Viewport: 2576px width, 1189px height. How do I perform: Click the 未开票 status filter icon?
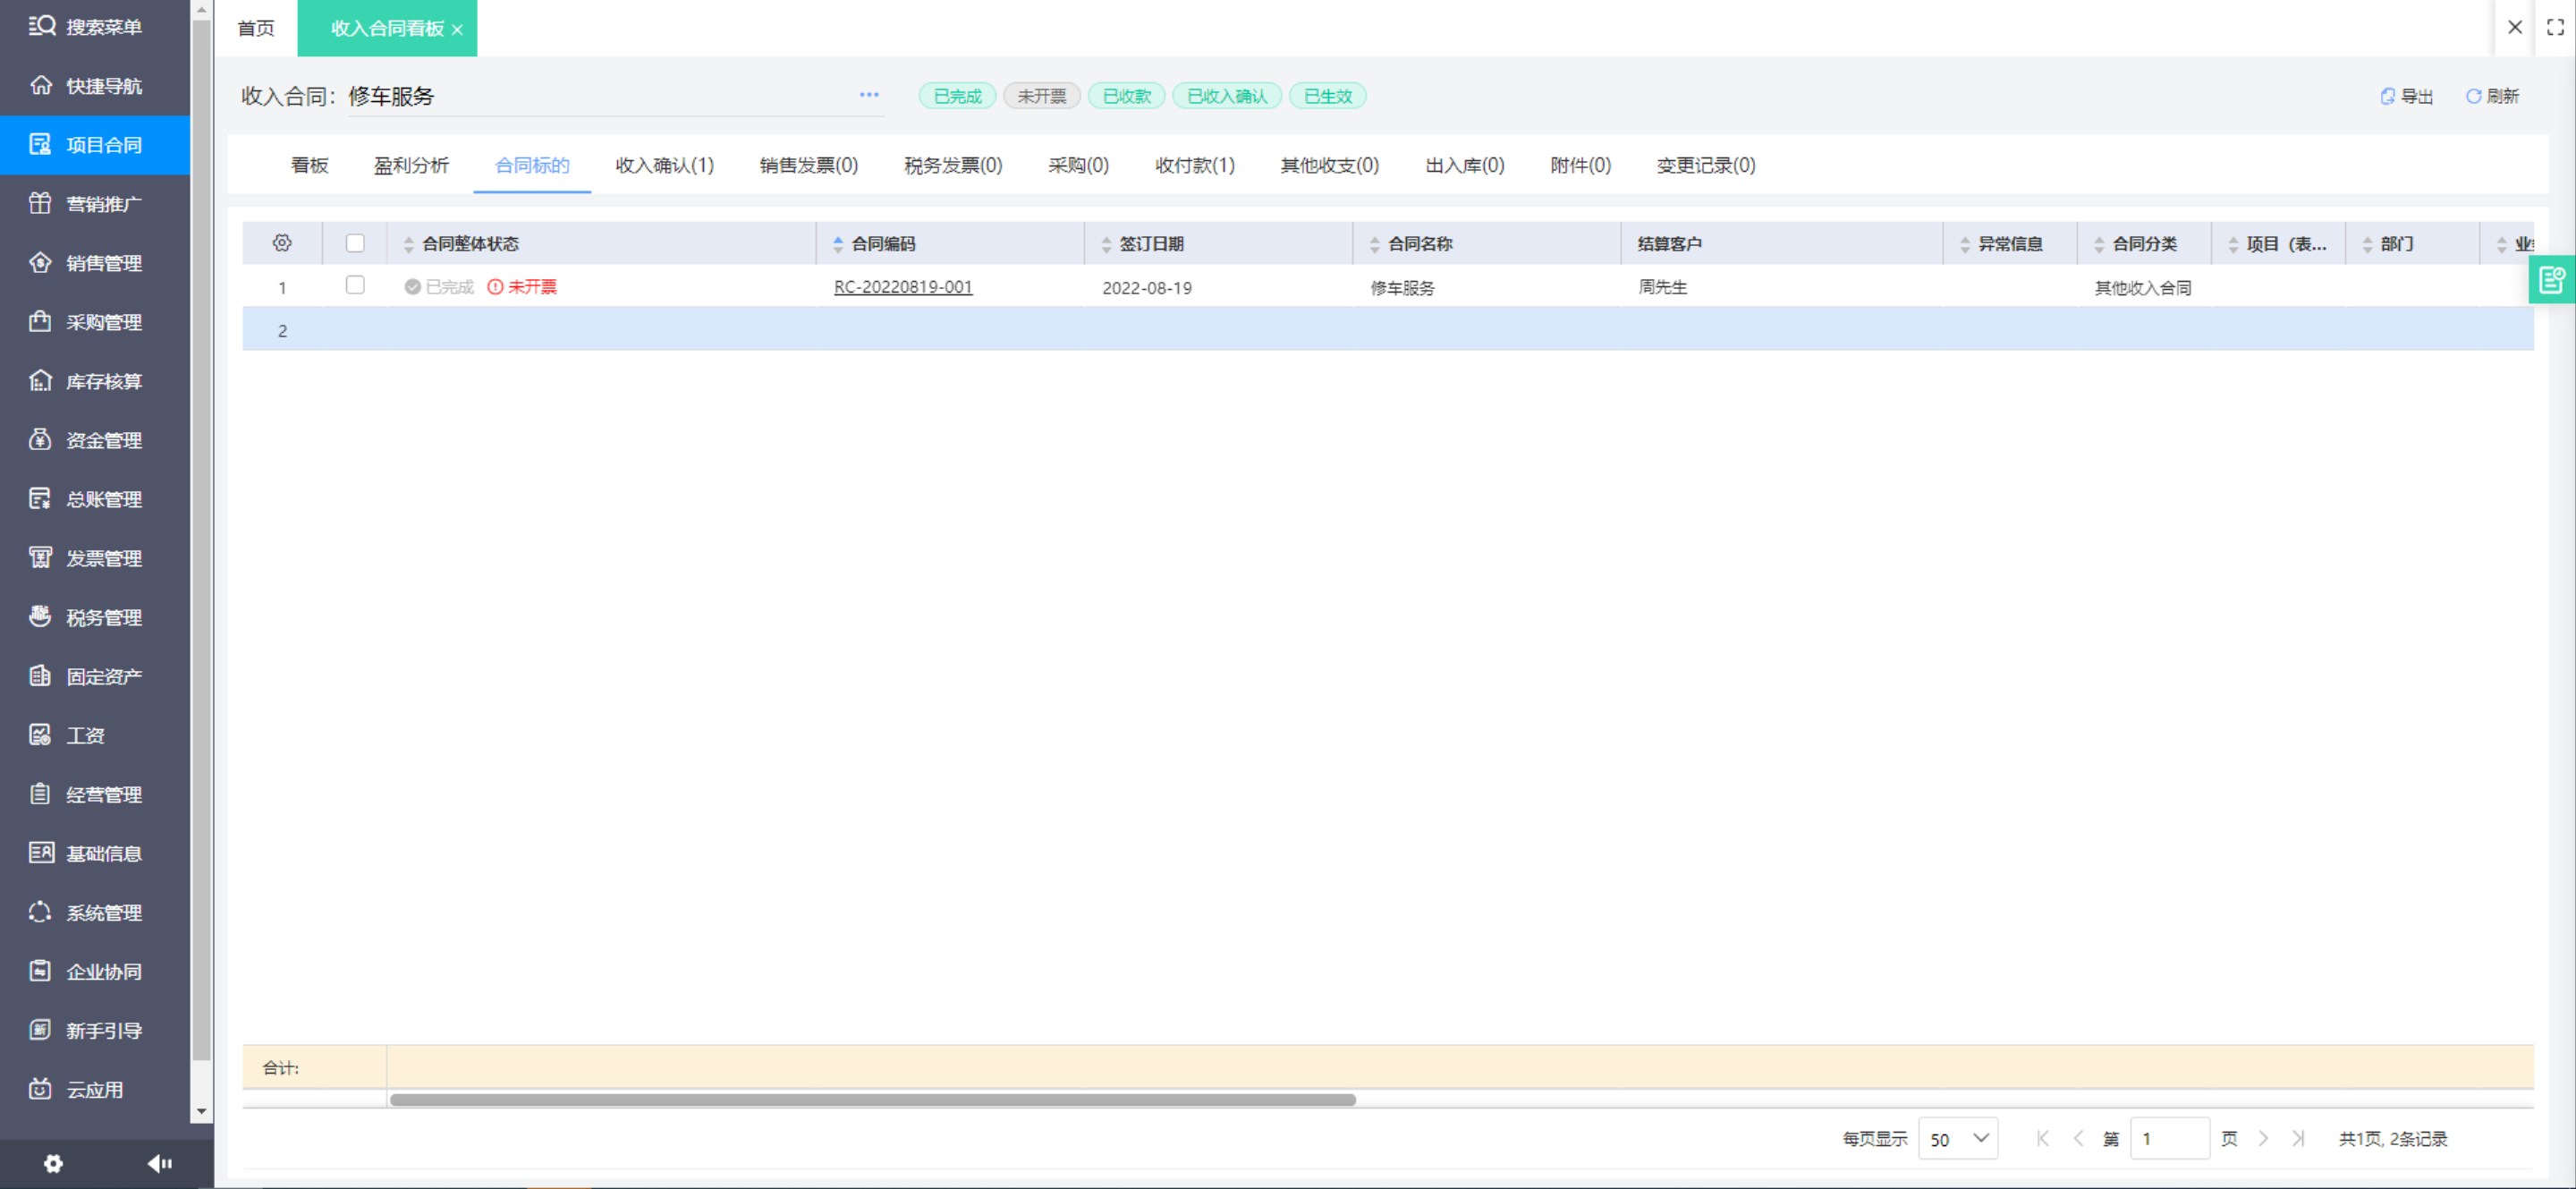pyautogui.click(x=1040, y=95)
